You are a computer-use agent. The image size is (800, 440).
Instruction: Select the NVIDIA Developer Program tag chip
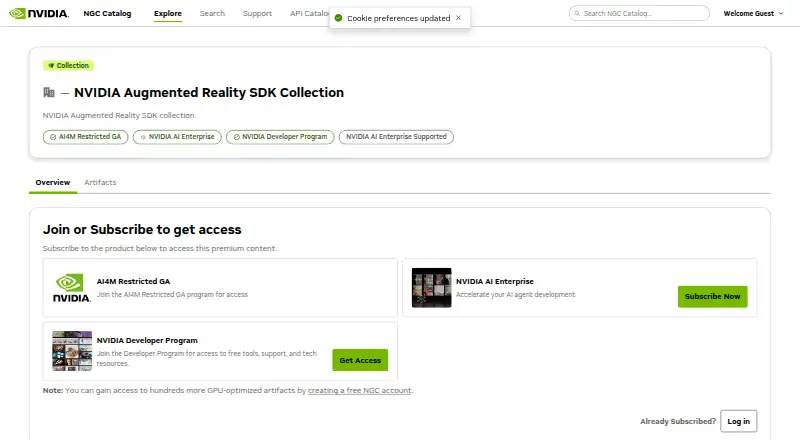[280, 137]
